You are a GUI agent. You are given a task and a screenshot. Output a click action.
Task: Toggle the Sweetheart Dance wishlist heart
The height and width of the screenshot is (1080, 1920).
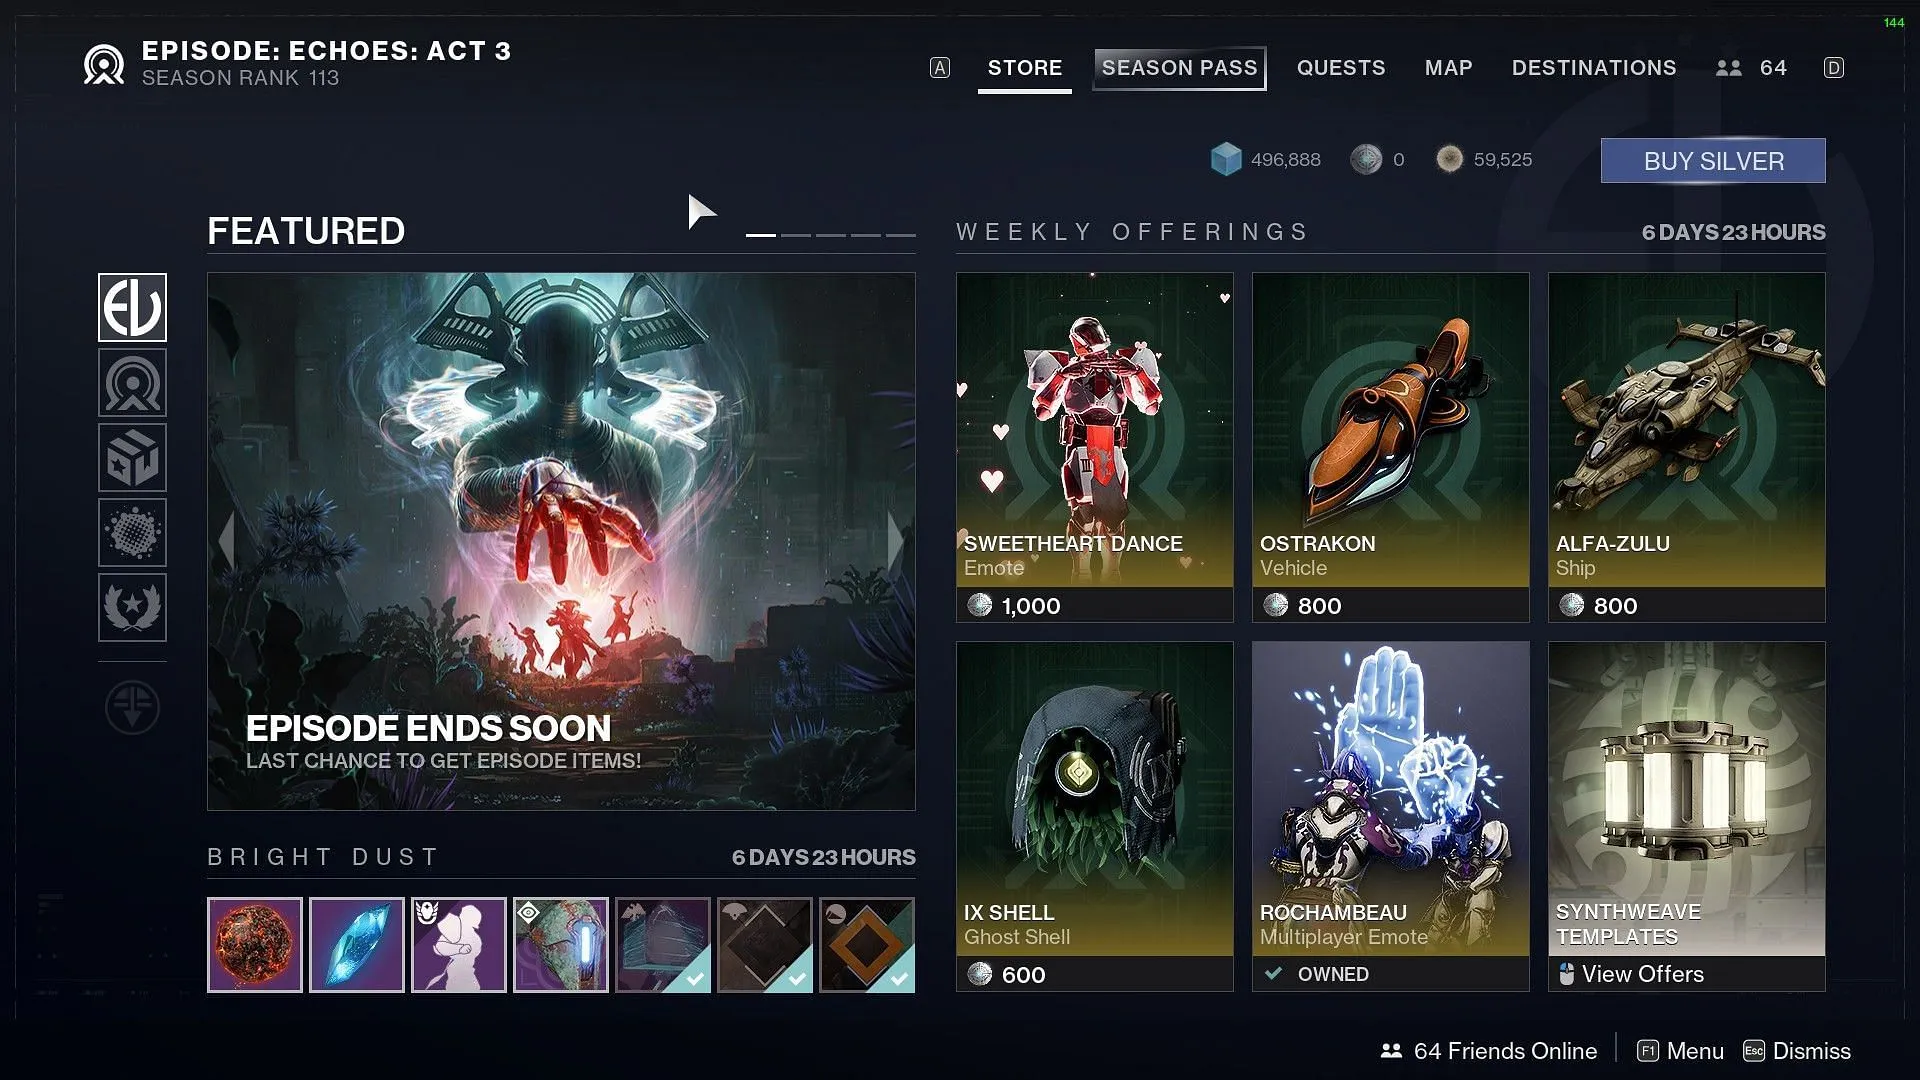1222,297
